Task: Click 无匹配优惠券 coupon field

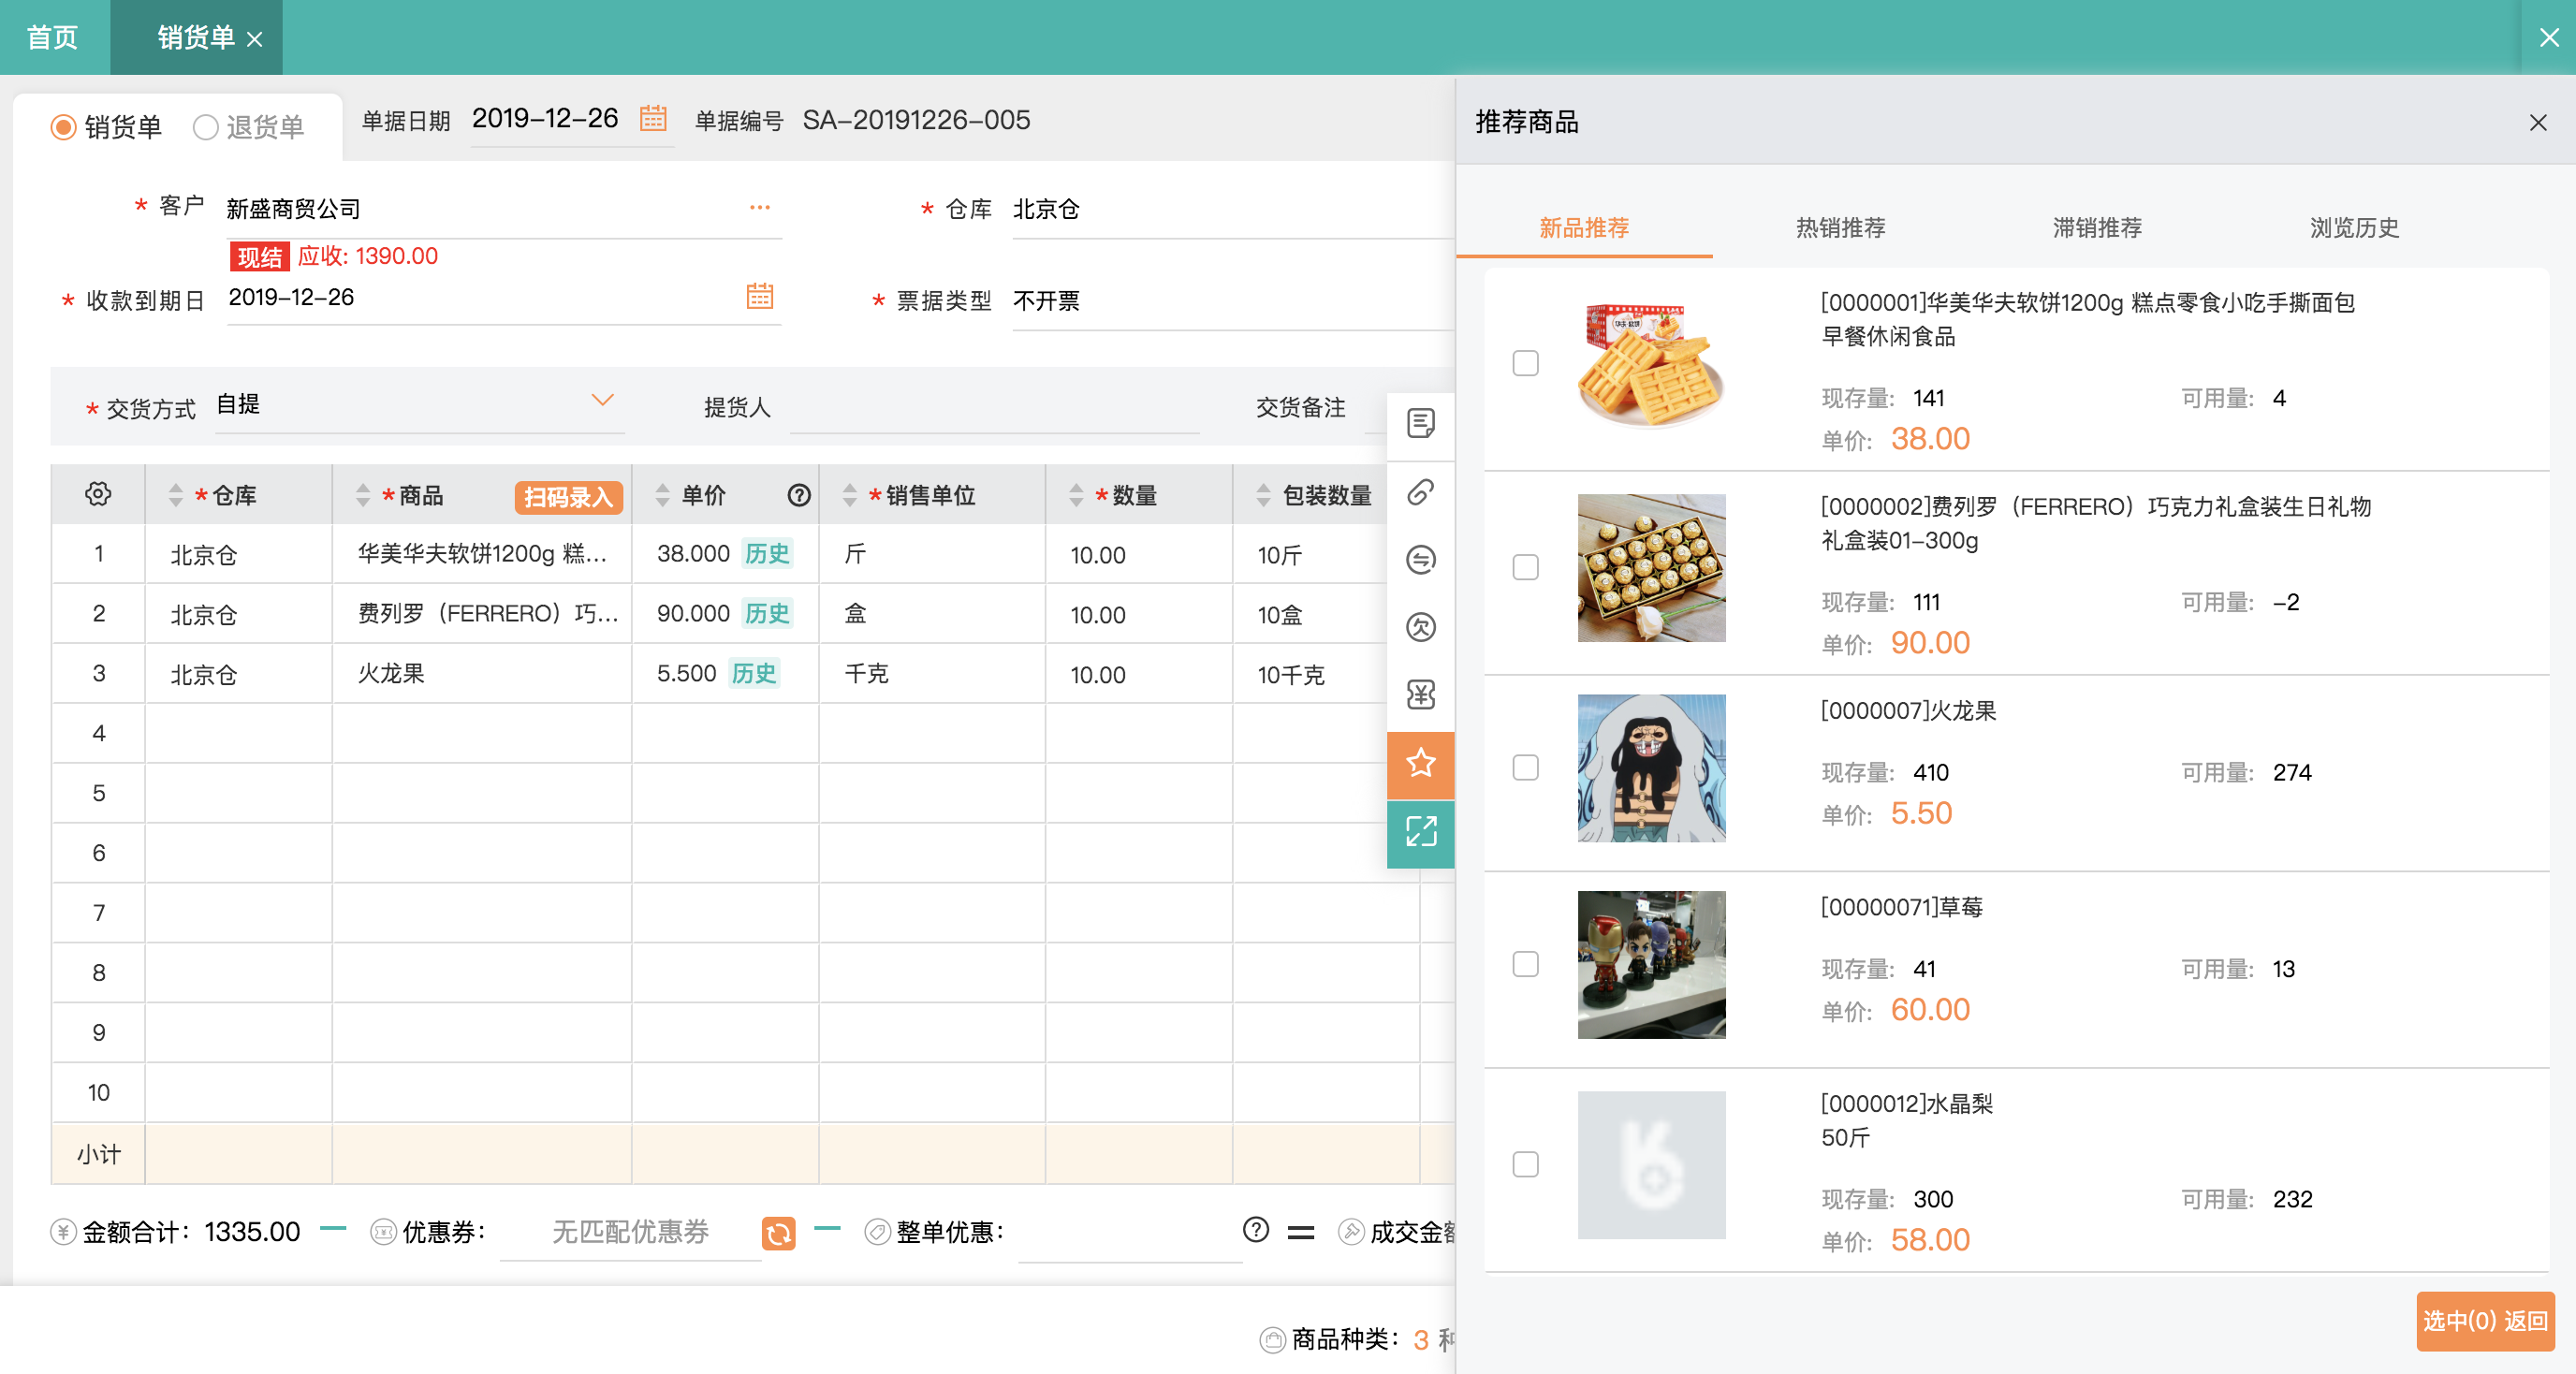Action: click(x=632, y=1233)
